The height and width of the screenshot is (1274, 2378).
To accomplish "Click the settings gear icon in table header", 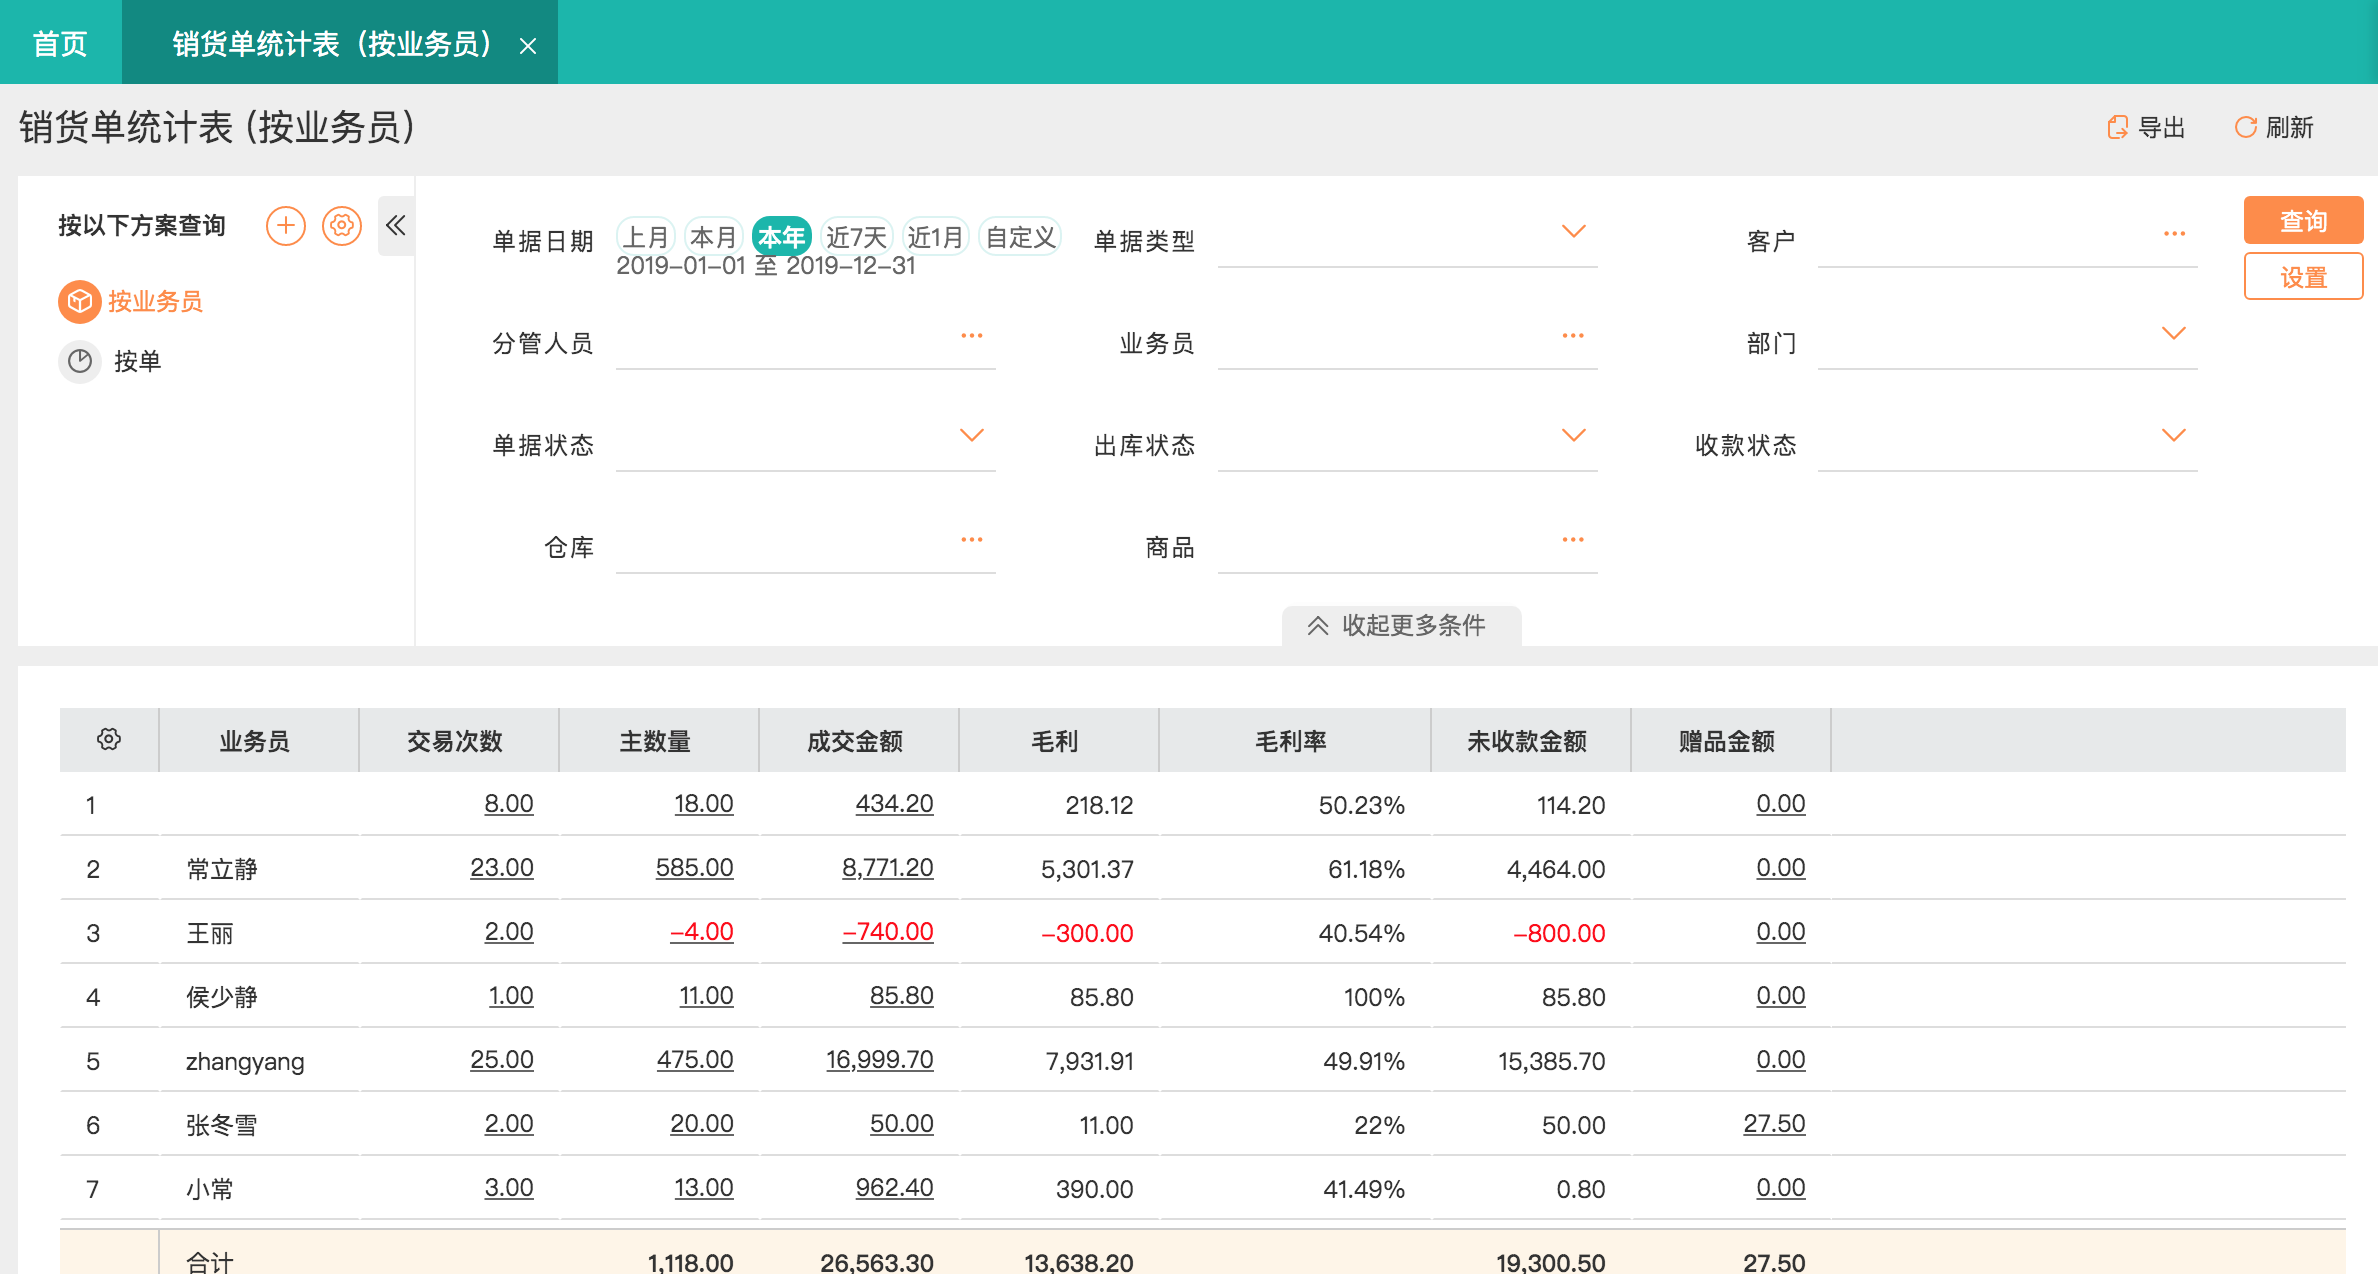I will [107, 742].
